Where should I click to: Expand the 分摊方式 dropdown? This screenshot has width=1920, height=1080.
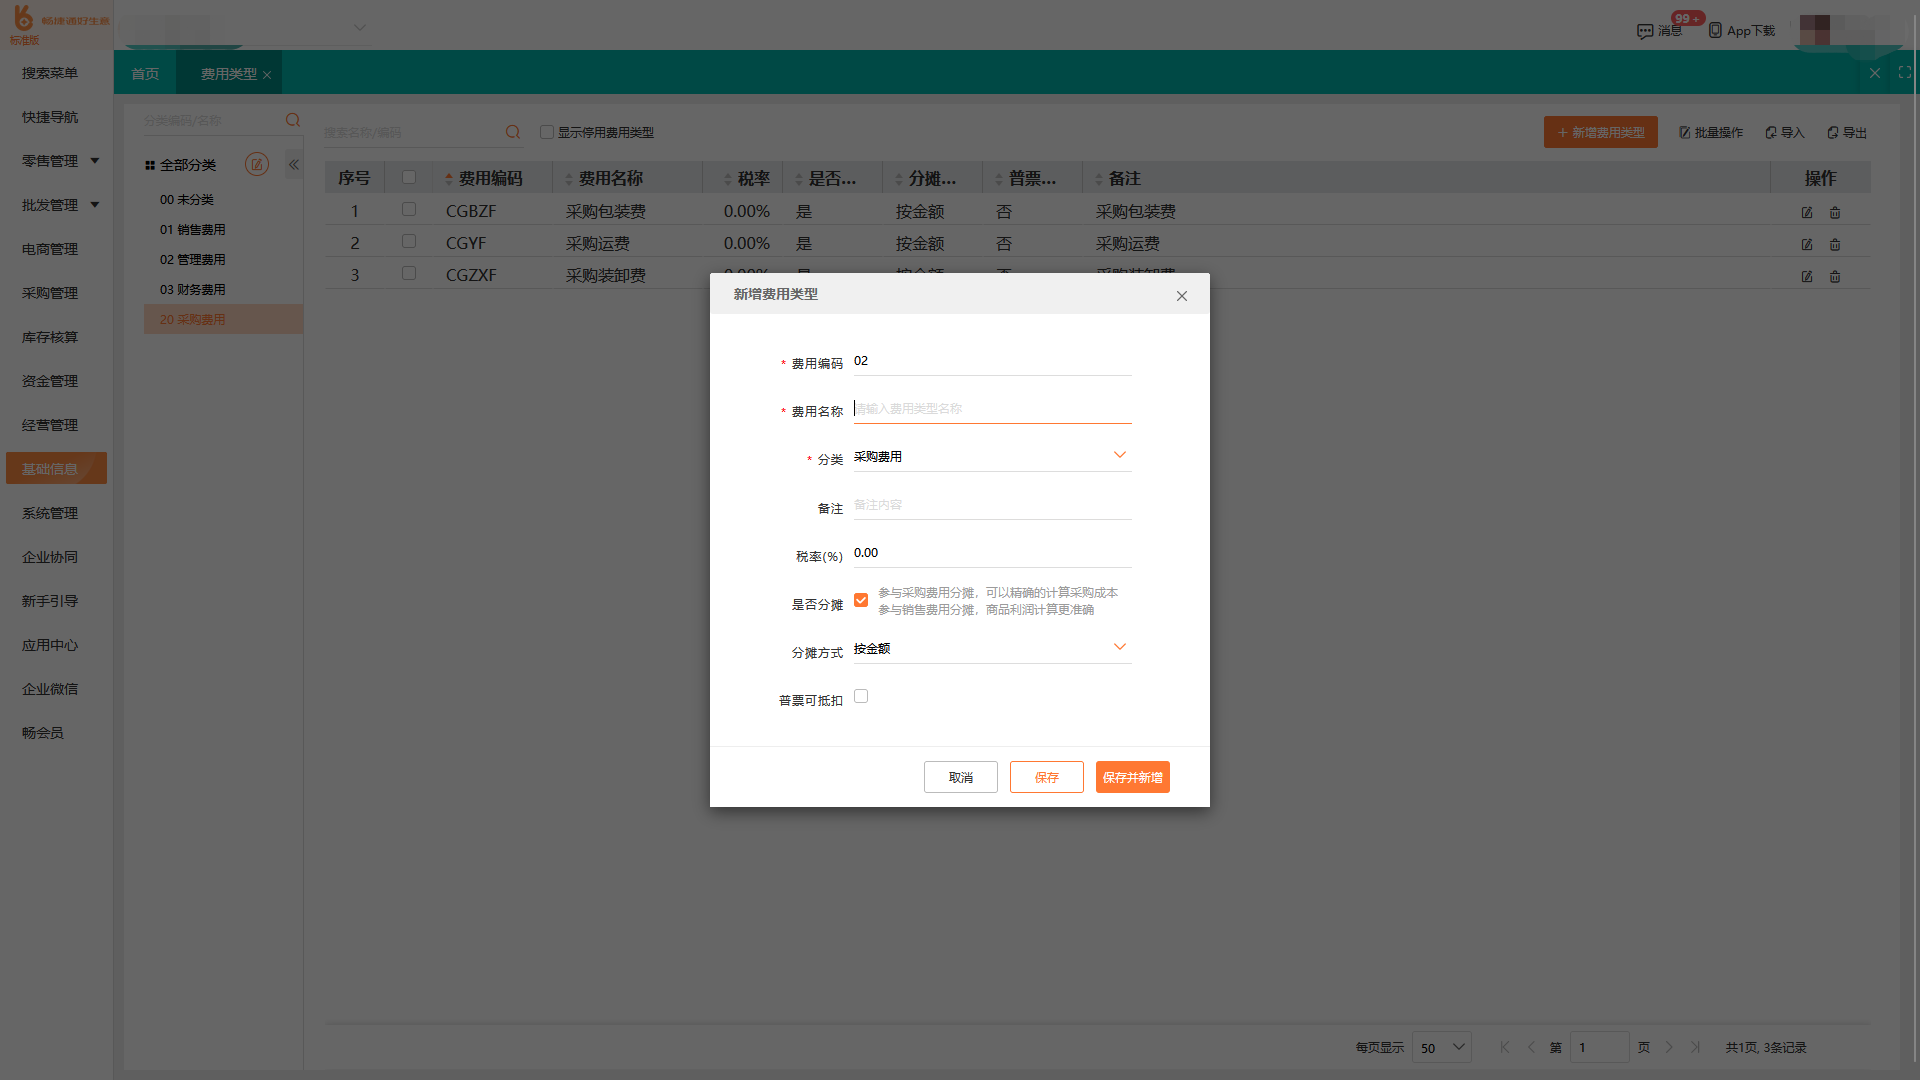click(x=1118, y=647)
